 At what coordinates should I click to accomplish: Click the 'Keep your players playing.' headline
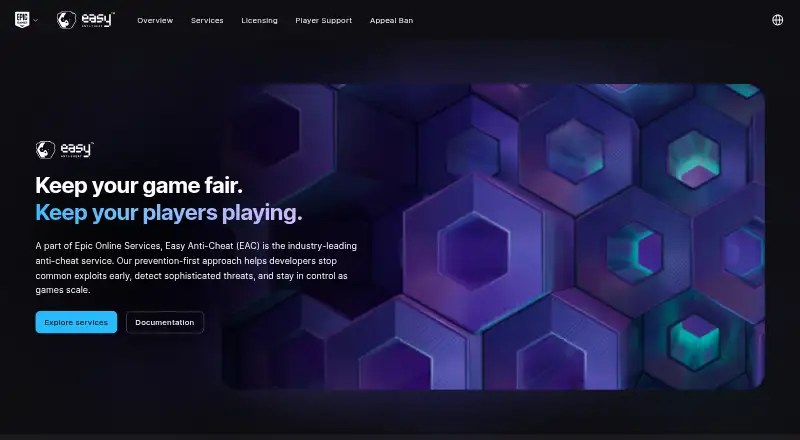(x=168, y=213)
